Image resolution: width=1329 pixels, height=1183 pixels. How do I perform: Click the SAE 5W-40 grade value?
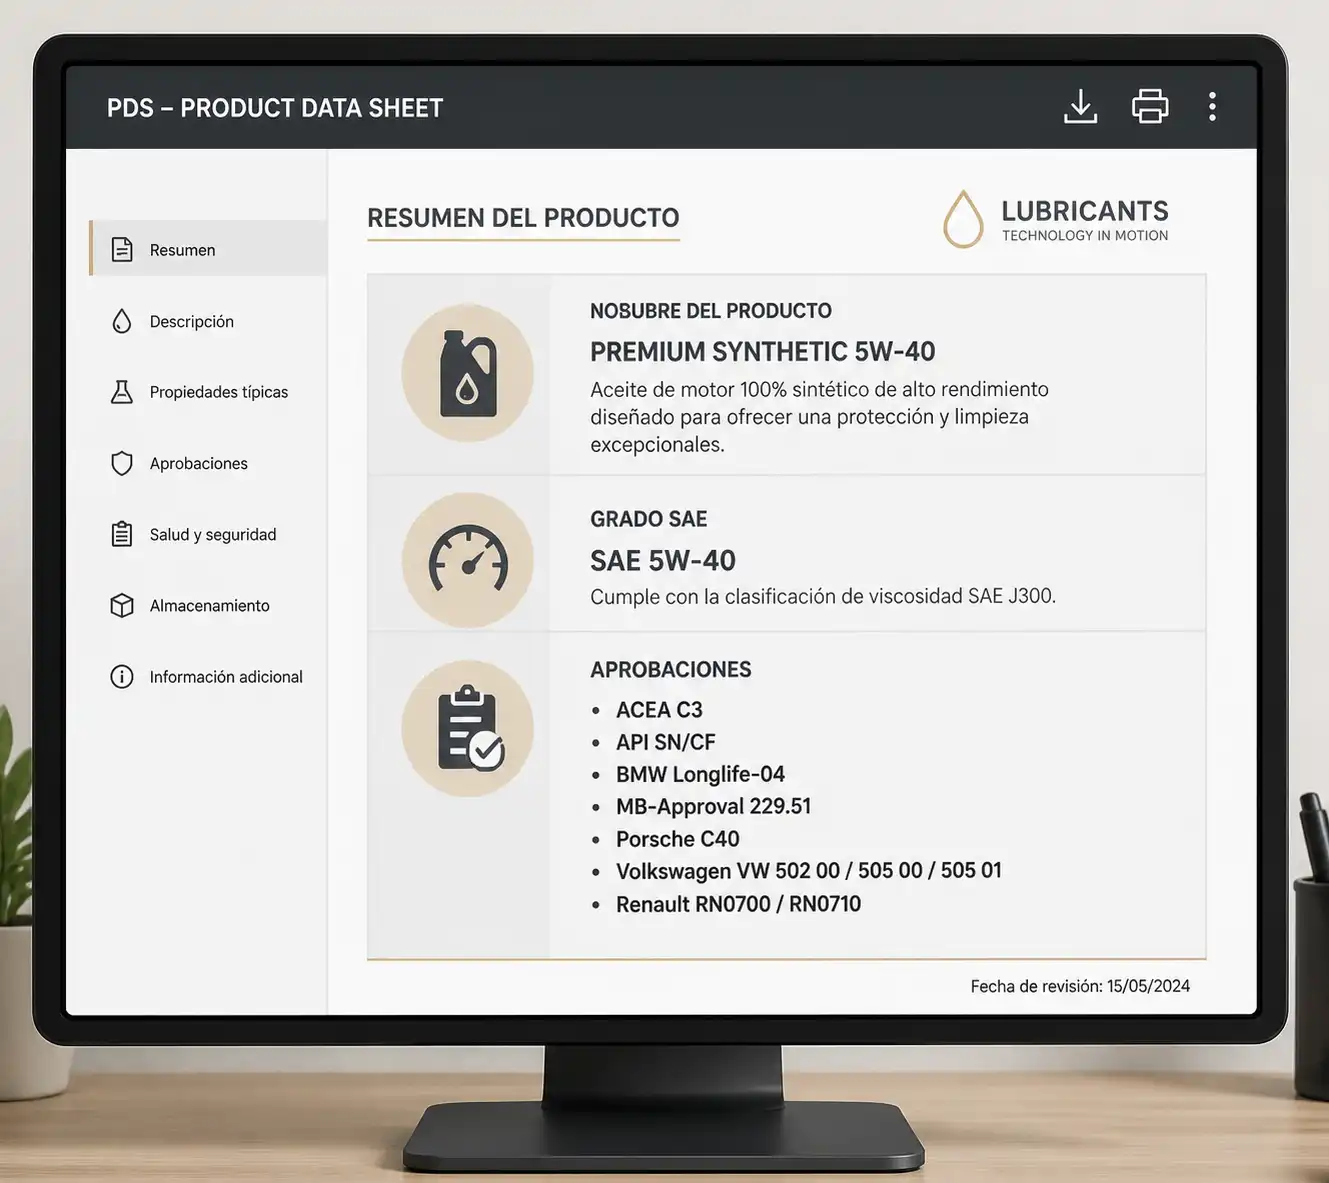[663, 561]
